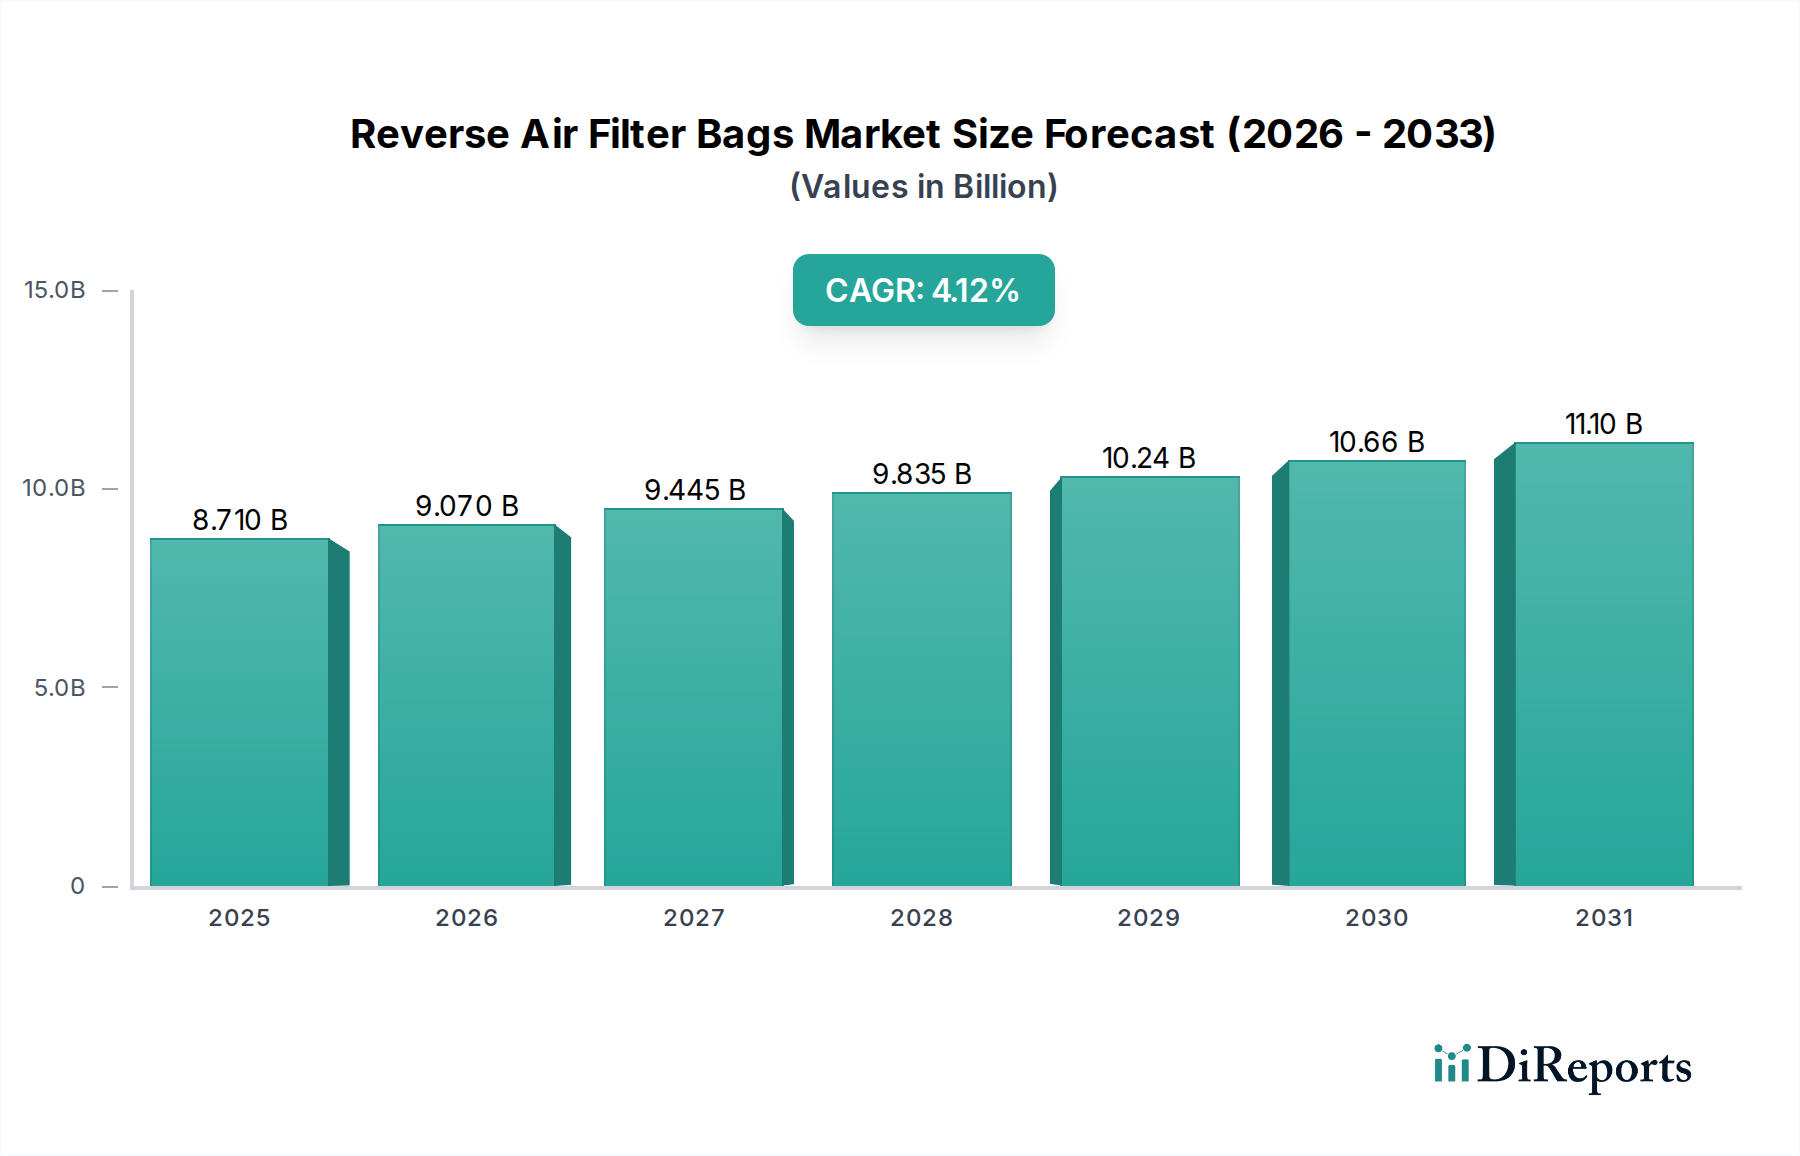Select the 2030 bar showing 10.66 B
Viewport: 1800px width, 1156px height.
click(1375, 672)
